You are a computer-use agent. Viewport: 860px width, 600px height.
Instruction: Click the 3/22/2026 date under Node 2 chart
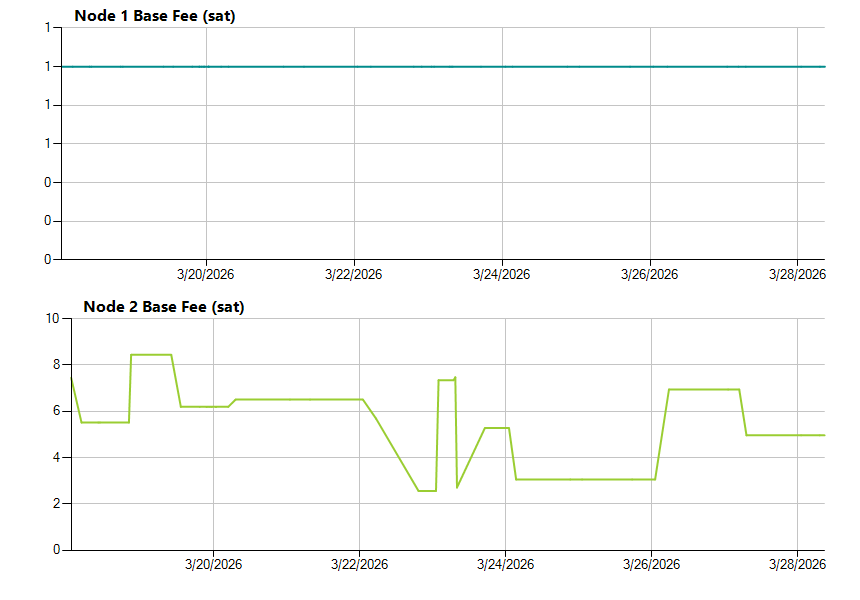click(360, 564)
